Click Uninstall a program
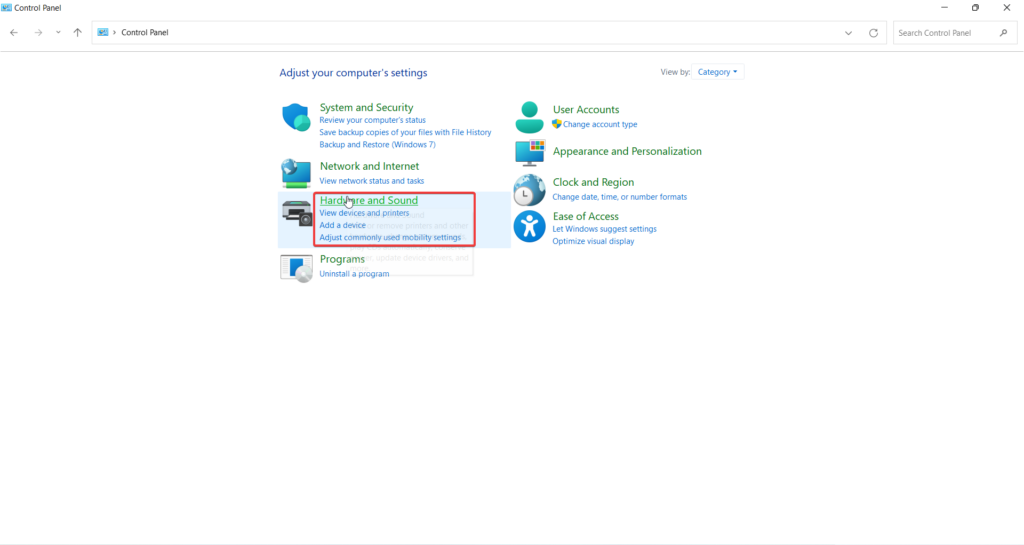The height and width of the screenshot is (545, 1024). (354, 274)
